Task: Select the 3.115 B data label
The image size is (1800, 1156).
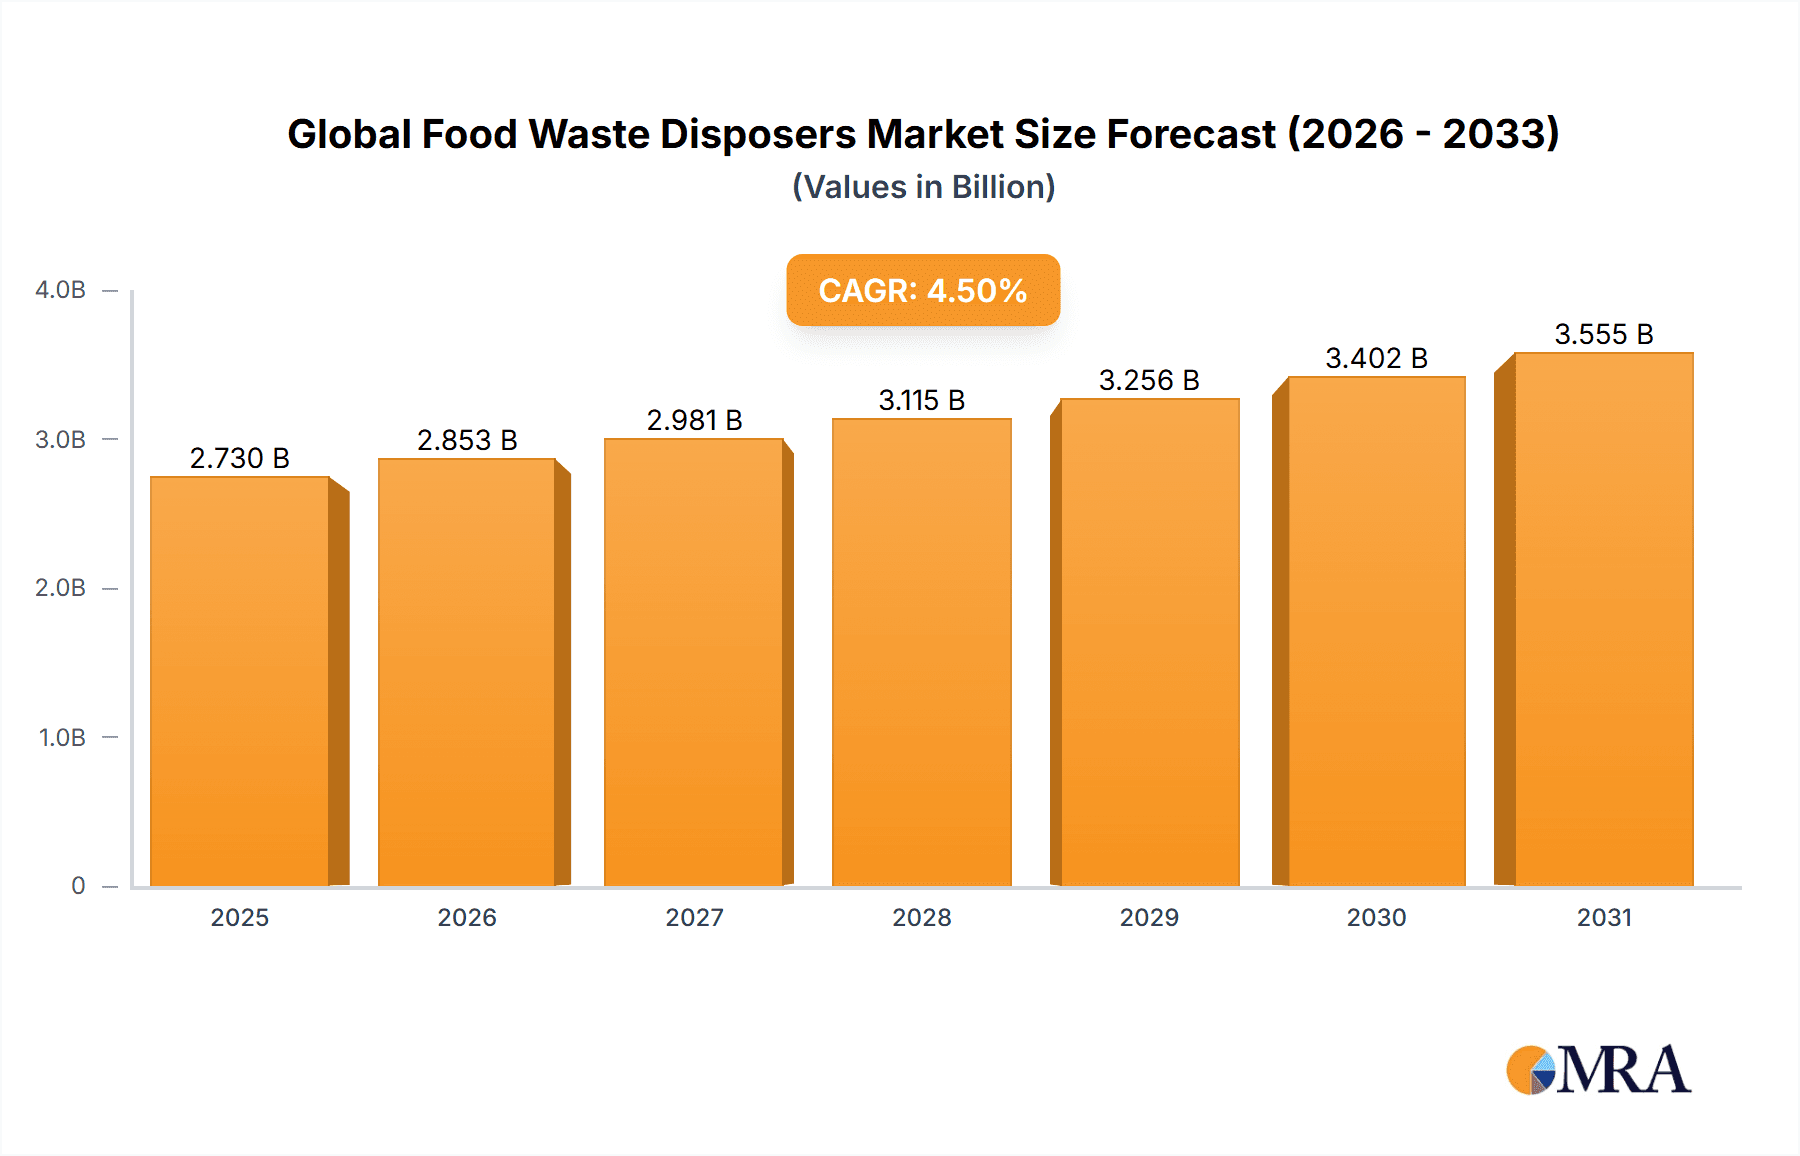Action: [x=921, y=400]
